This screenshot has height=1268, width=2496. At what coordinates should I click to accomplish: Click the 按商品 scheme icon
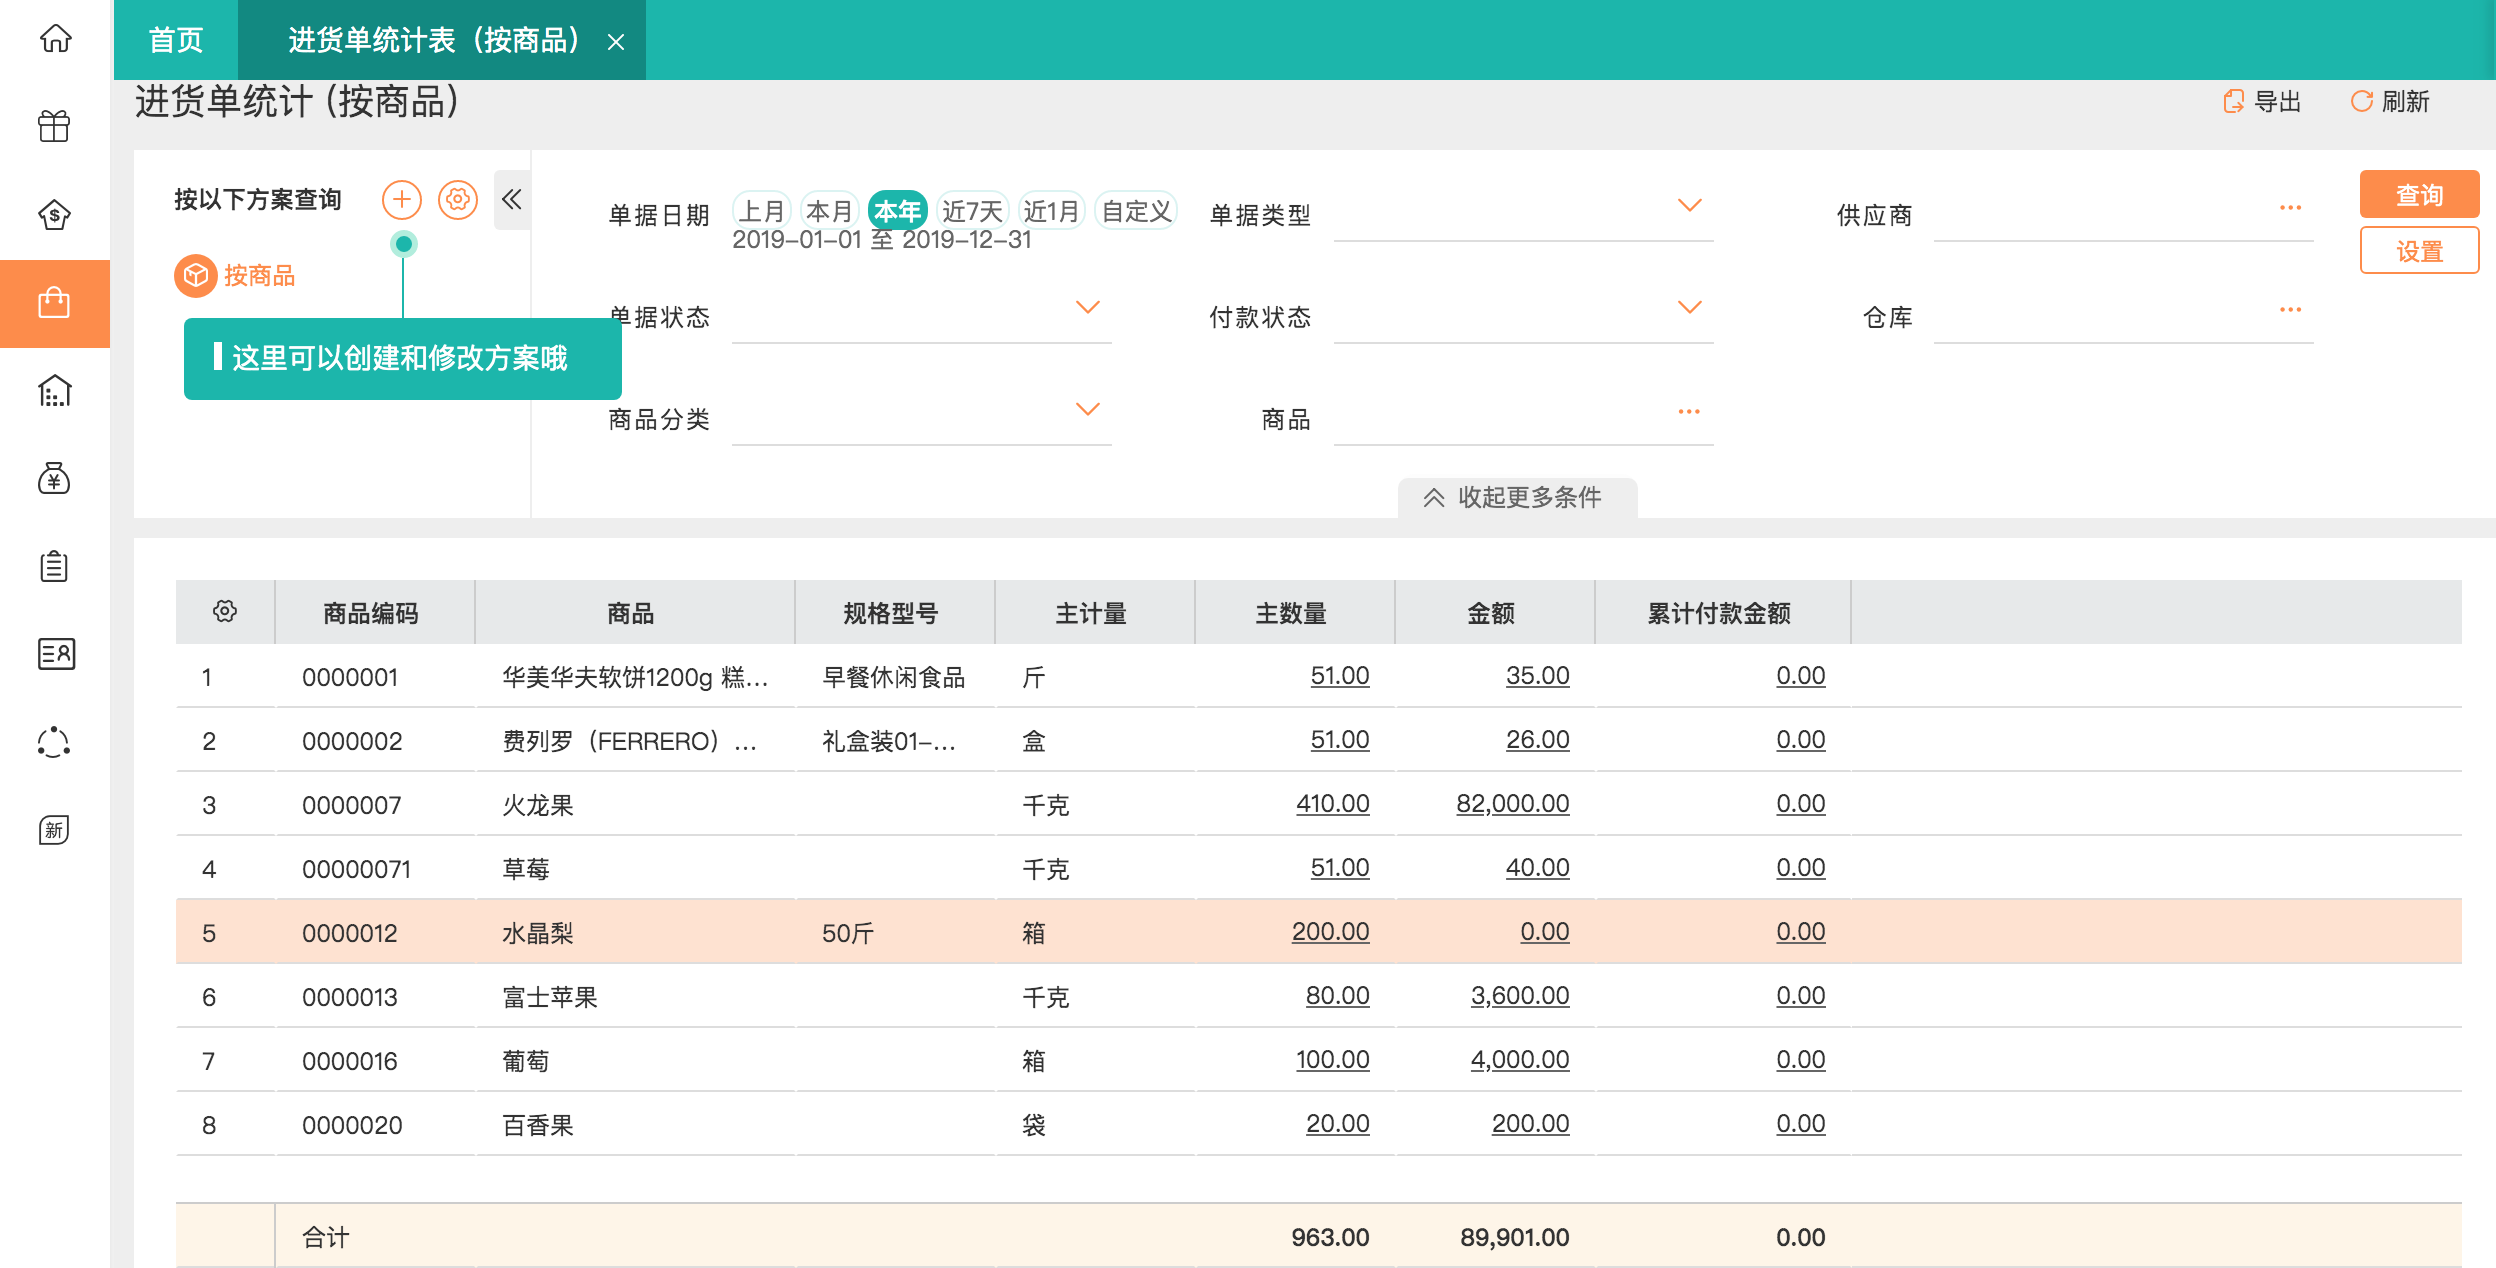(x=194, y=275)
